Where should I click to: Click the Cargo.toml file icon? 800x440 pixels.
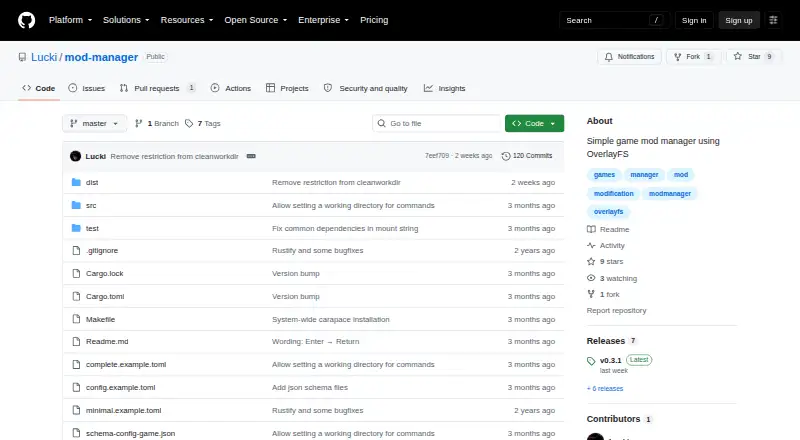[x=76, y=297]
